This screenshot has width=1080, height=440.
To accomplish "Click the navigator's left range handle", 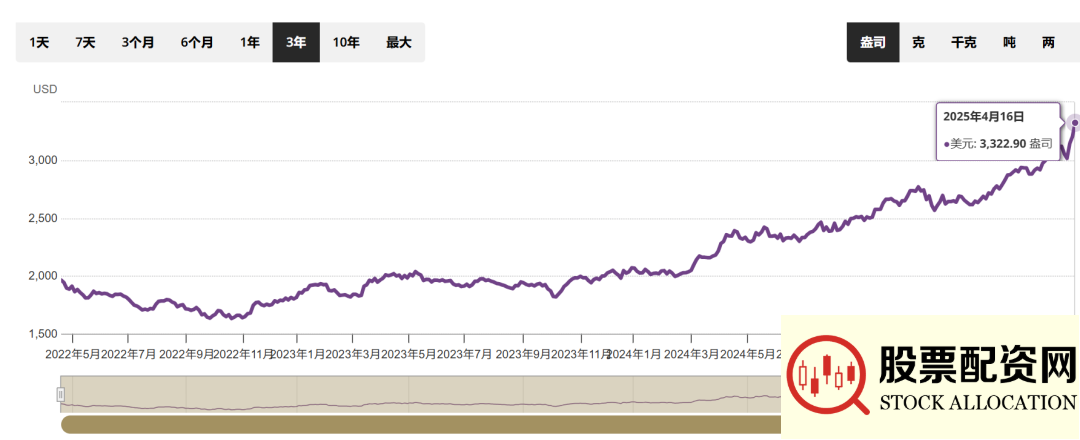I will pyautogui.click(x=61, y=395).
